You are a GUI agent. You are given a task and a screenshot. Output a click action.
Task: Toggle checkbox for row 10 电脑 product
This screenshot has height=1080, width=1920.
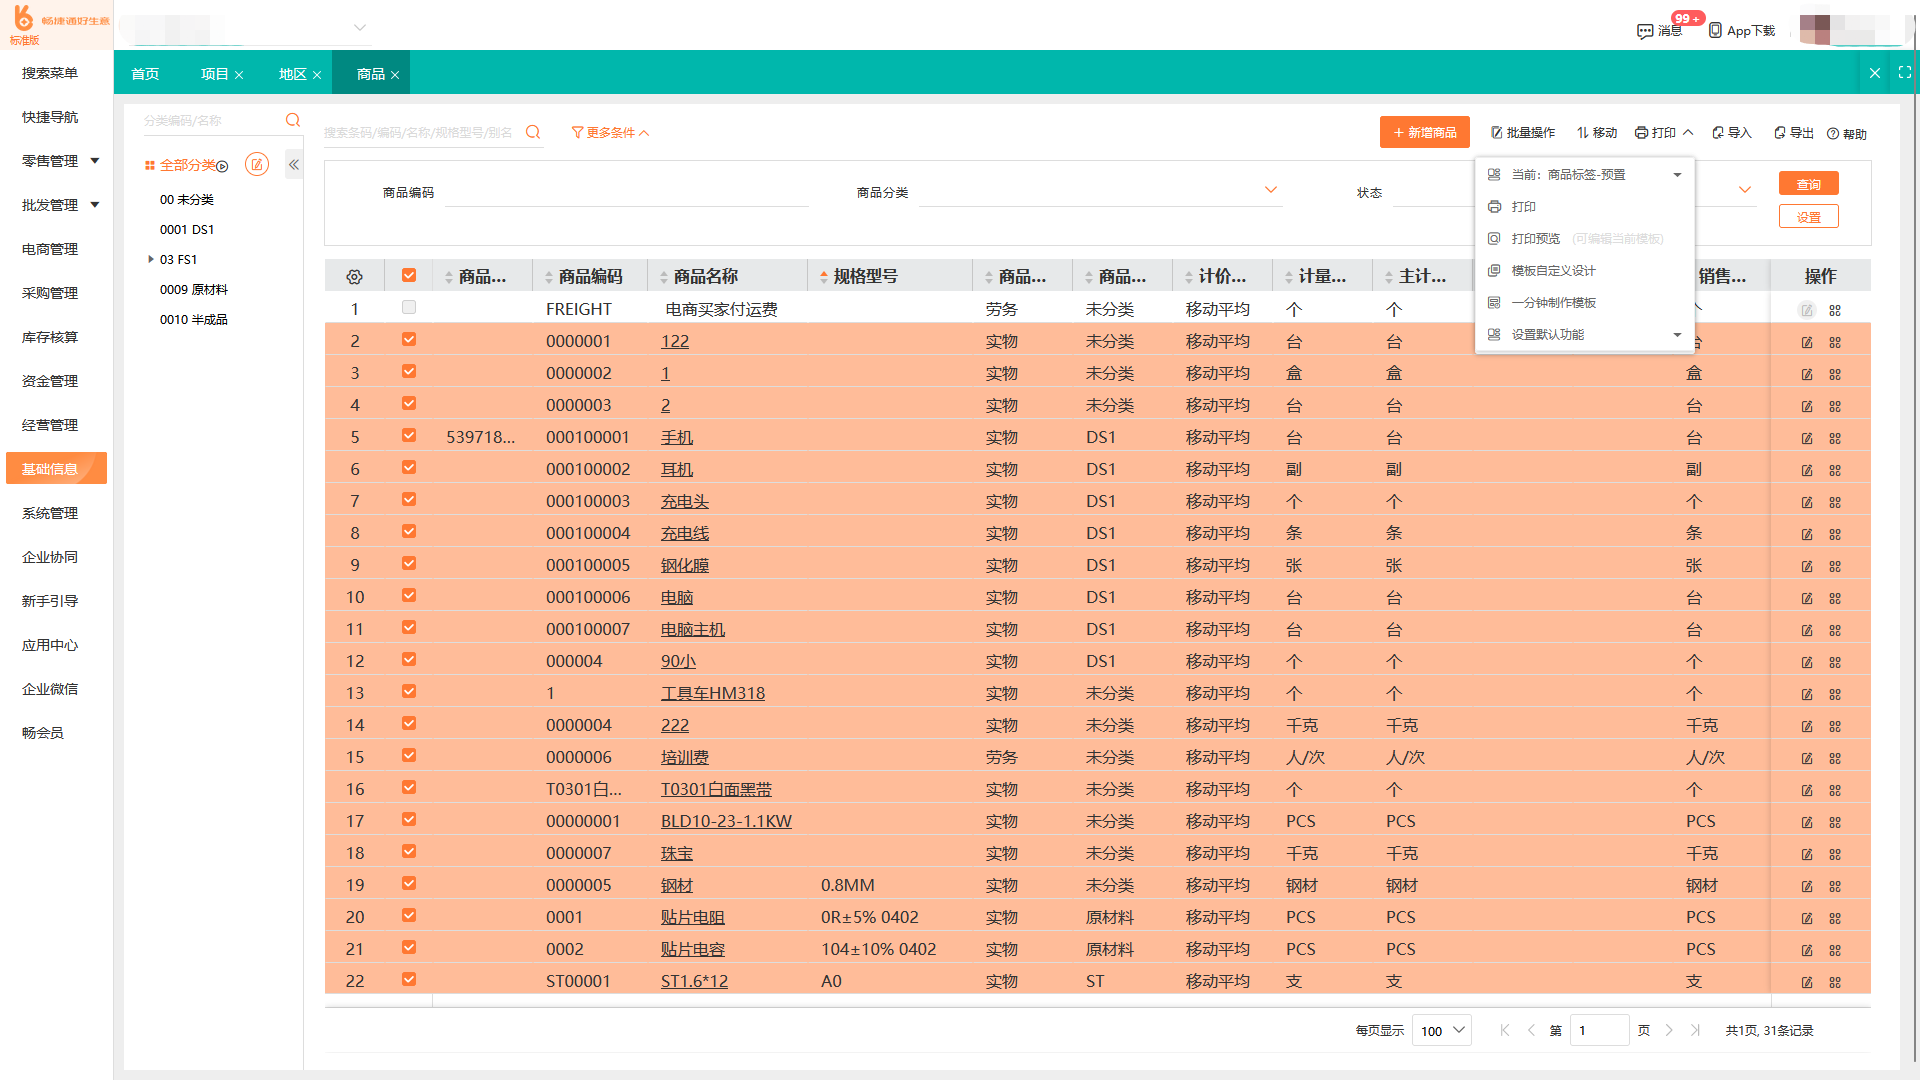(x=410, y=596)
